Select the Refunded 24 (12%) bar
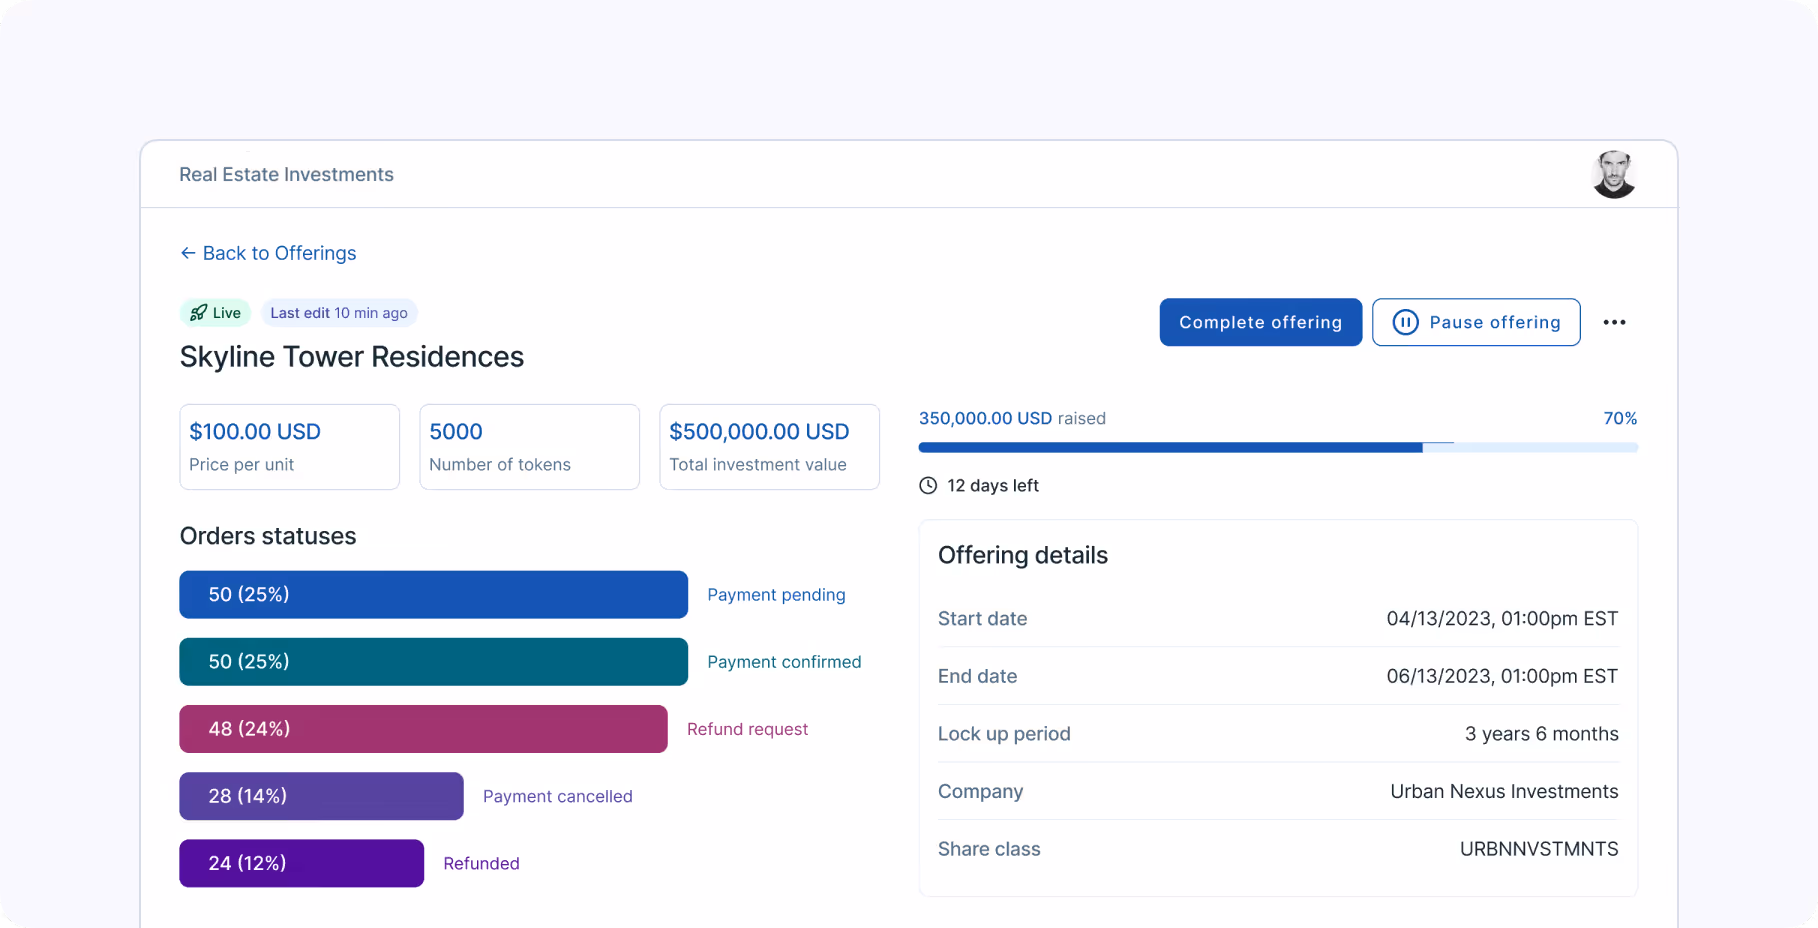Image resolution: width=1818 pixels, height=928 pixels. pos(301,863)
